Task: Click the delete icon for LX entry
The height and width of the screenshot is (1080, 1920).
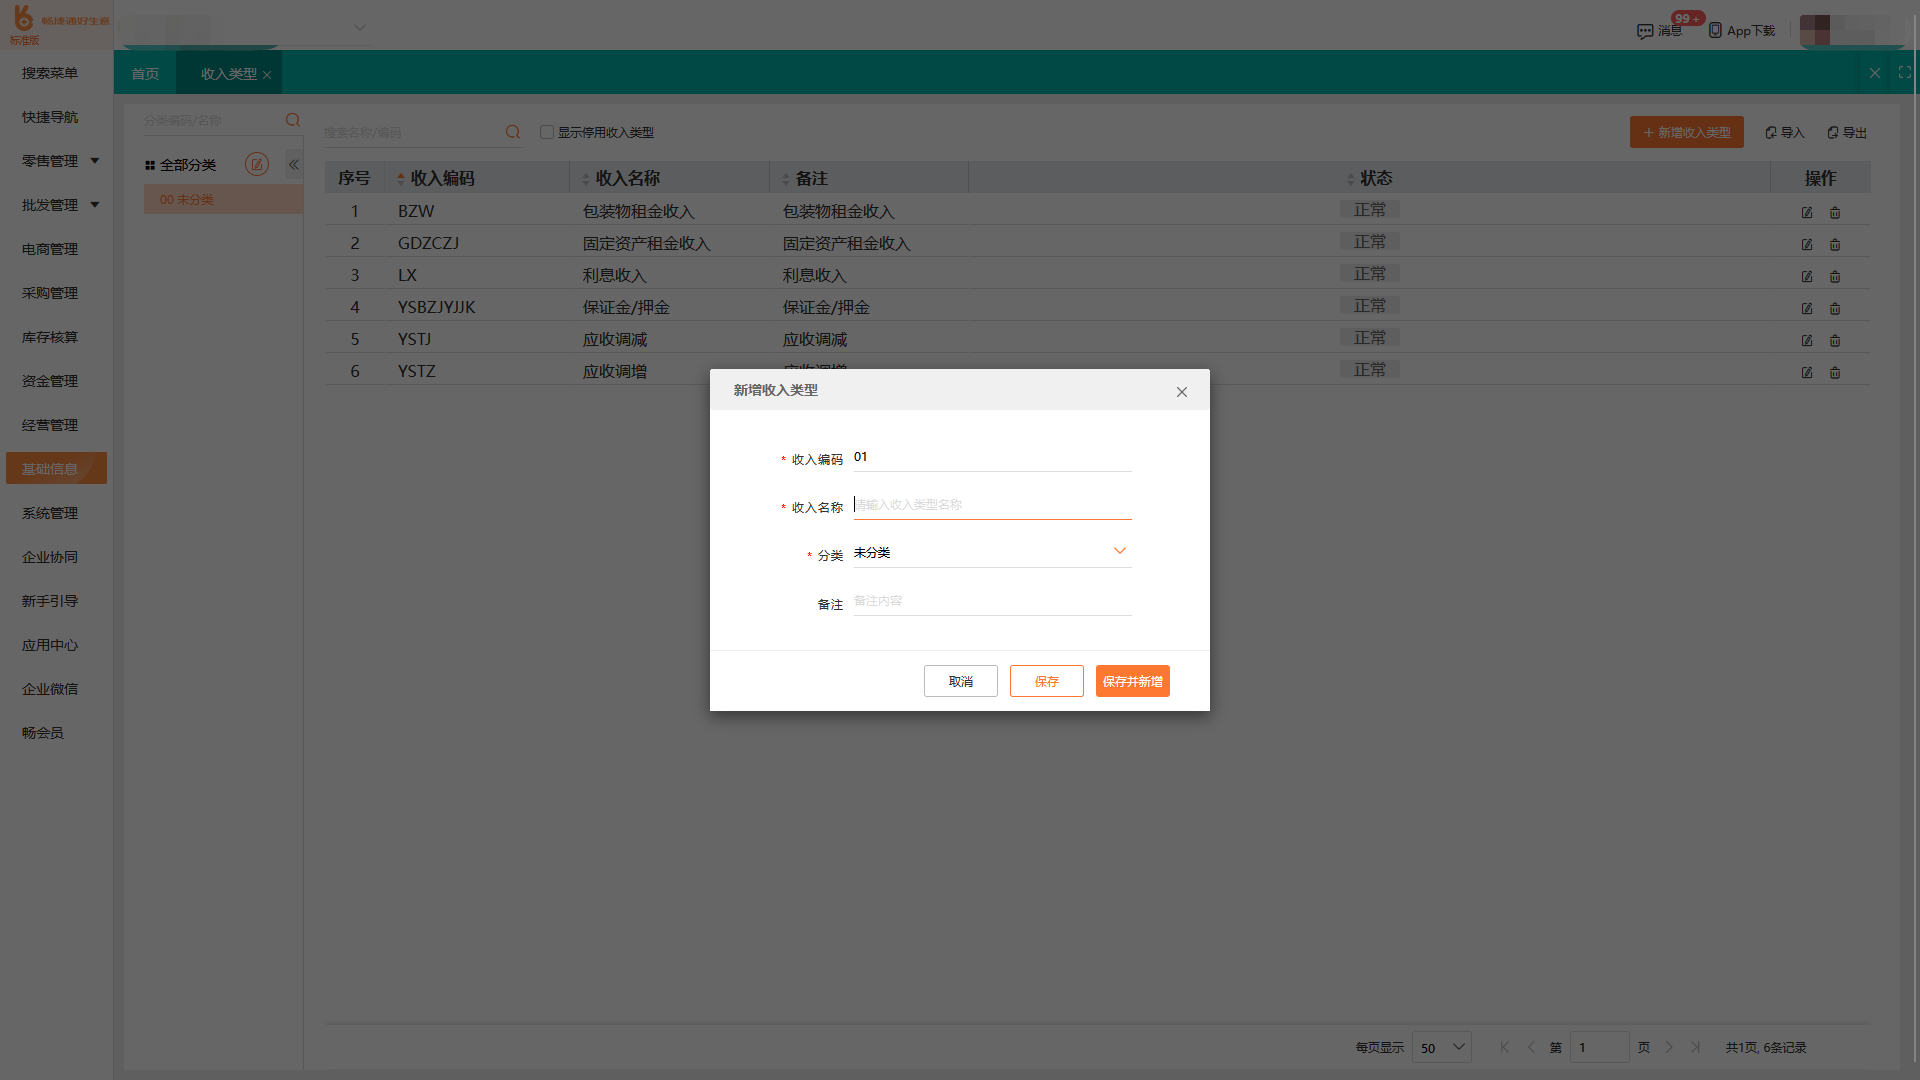Action: (x=1834, y=274)
